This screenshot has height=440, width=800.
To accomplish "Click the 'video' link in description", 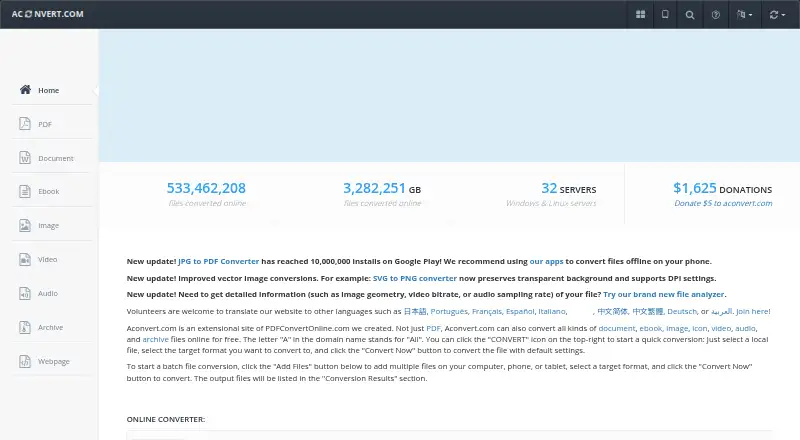I will coord(721,328).
